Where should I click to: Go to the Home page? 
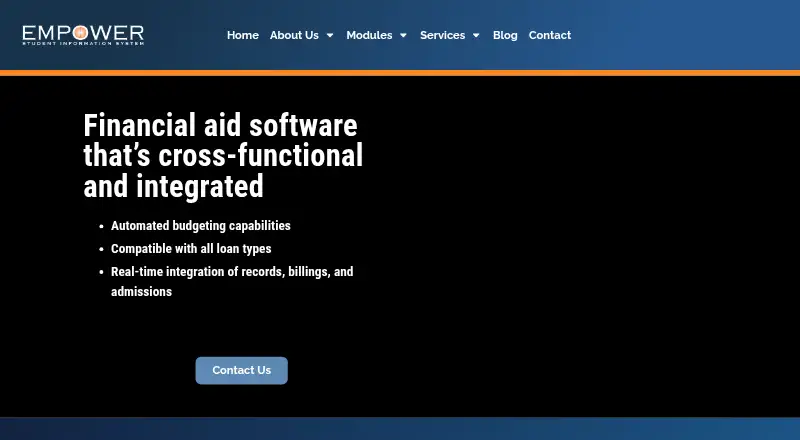click(x=243, y=35)
